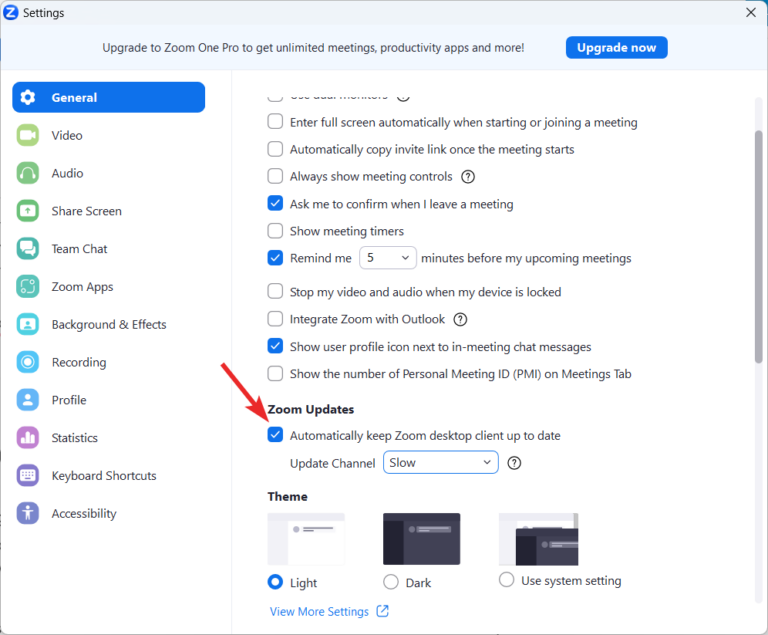This screenshot has width=768, height=635.
Task: Check automatically copy invite link option
Action: (275, 149)
